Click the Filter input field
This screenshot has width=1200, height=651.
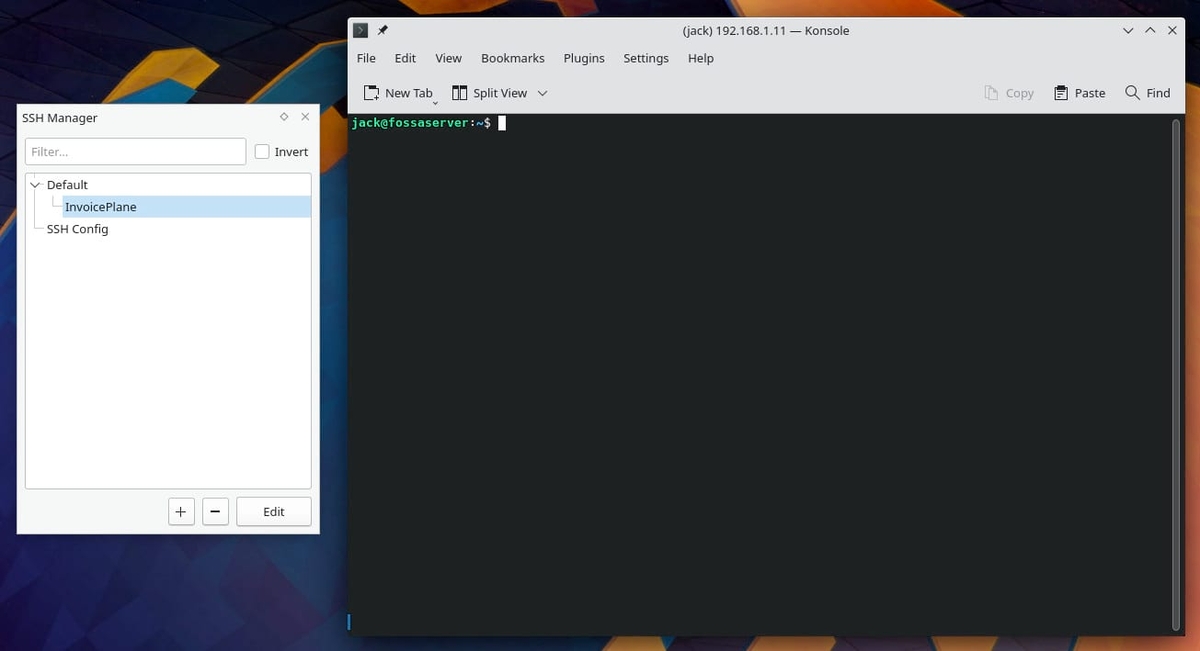pyautogui.click(x=135, y=152)
